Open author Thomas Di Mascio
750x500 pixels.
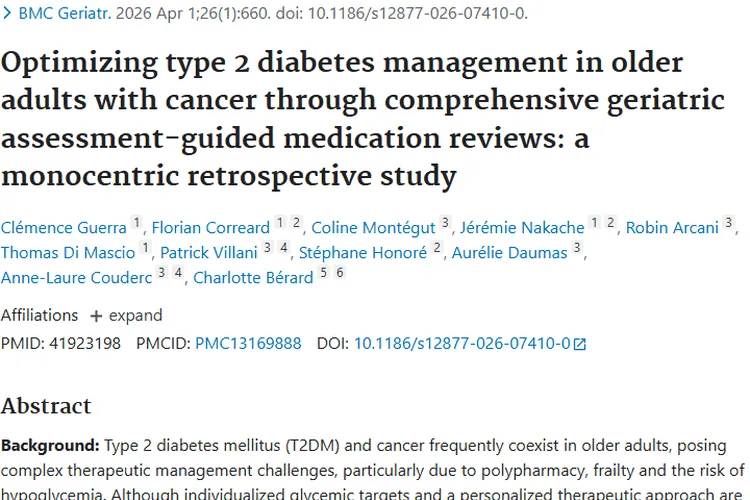68,253
